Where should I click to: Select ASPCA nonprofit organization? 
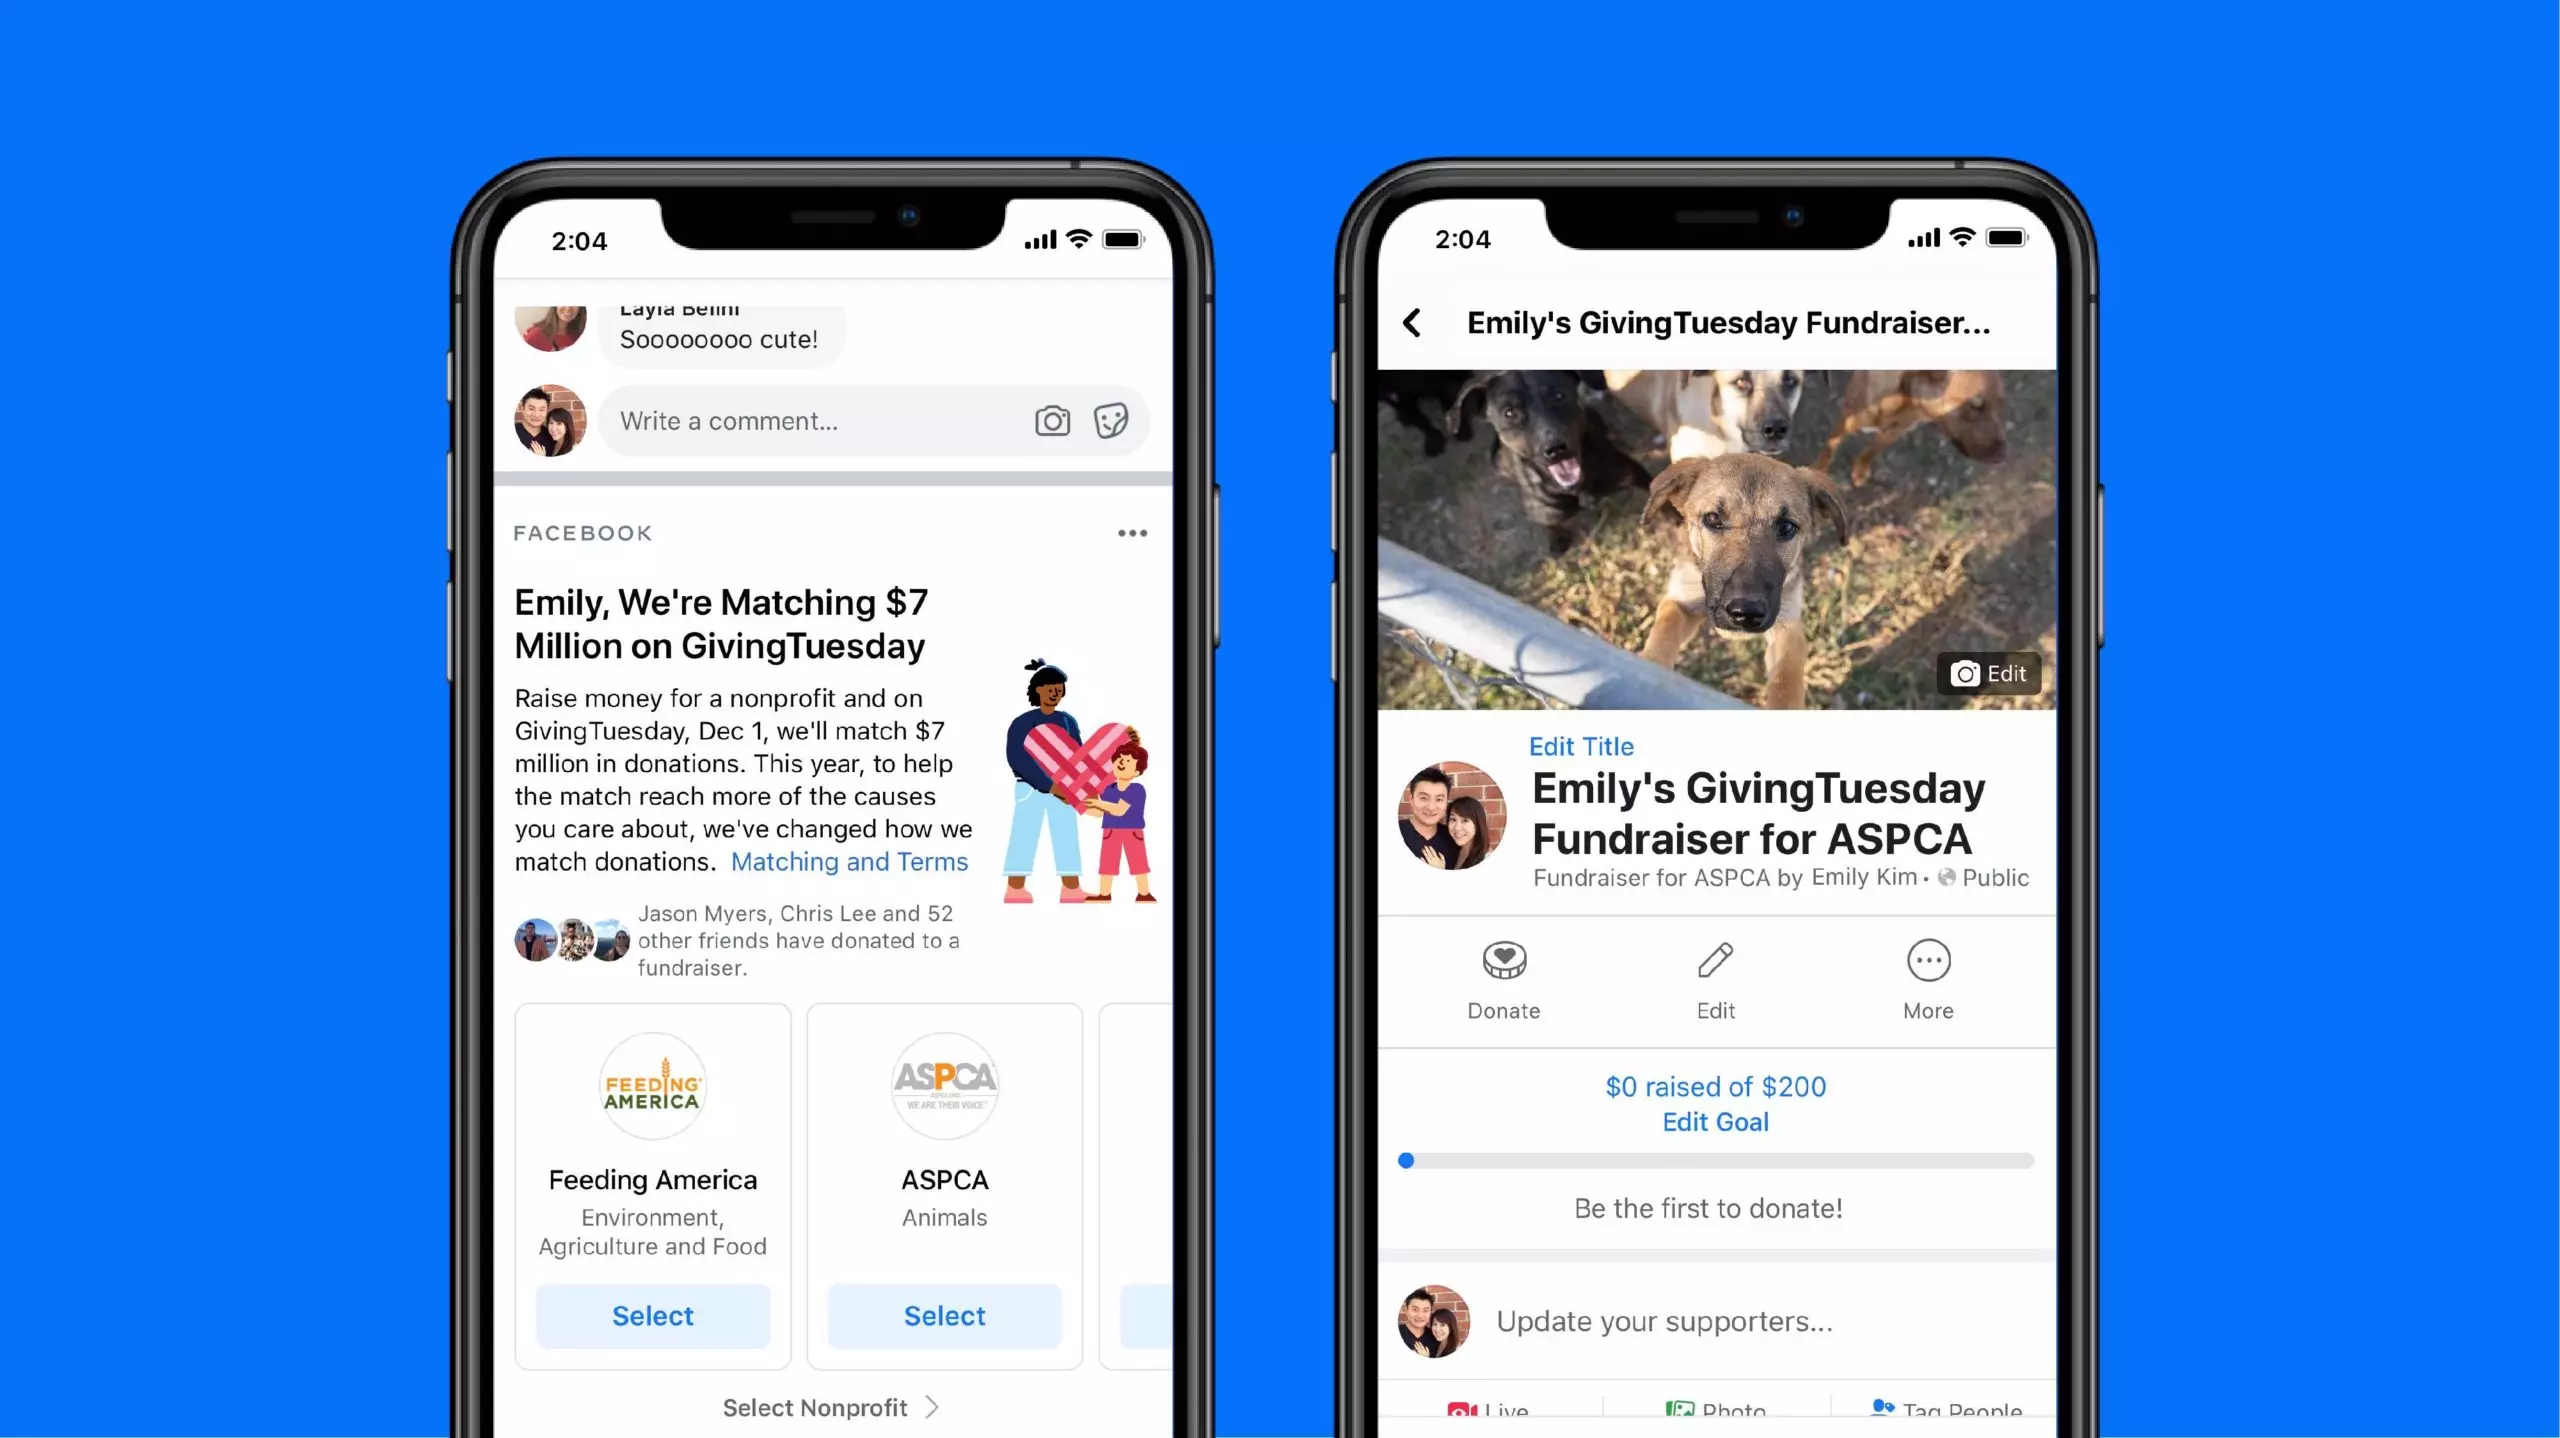pos(944,1313)
